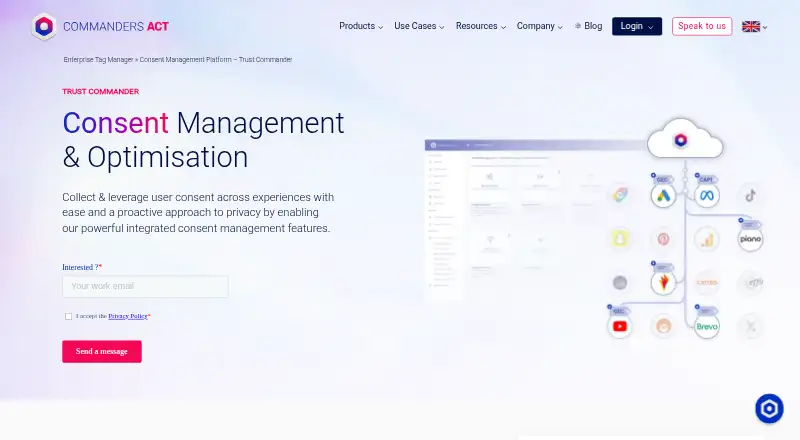This screenshot has width=800, height=440.
Task: Click the Snapchat icon
Action: click(620, 239)
